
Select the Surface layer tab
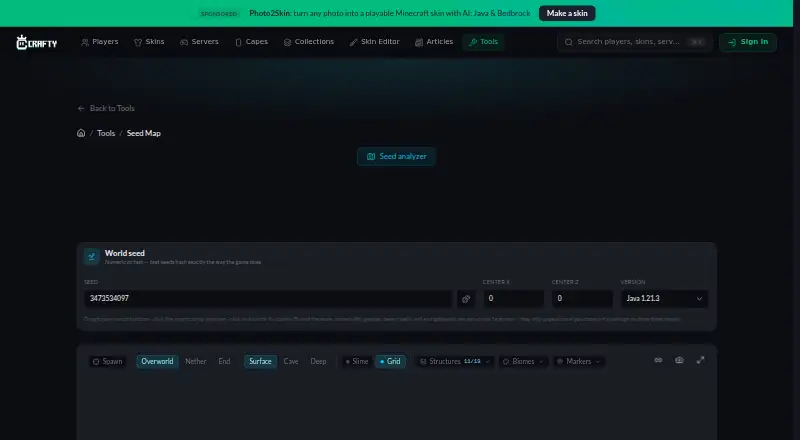(x=260, y=361)
